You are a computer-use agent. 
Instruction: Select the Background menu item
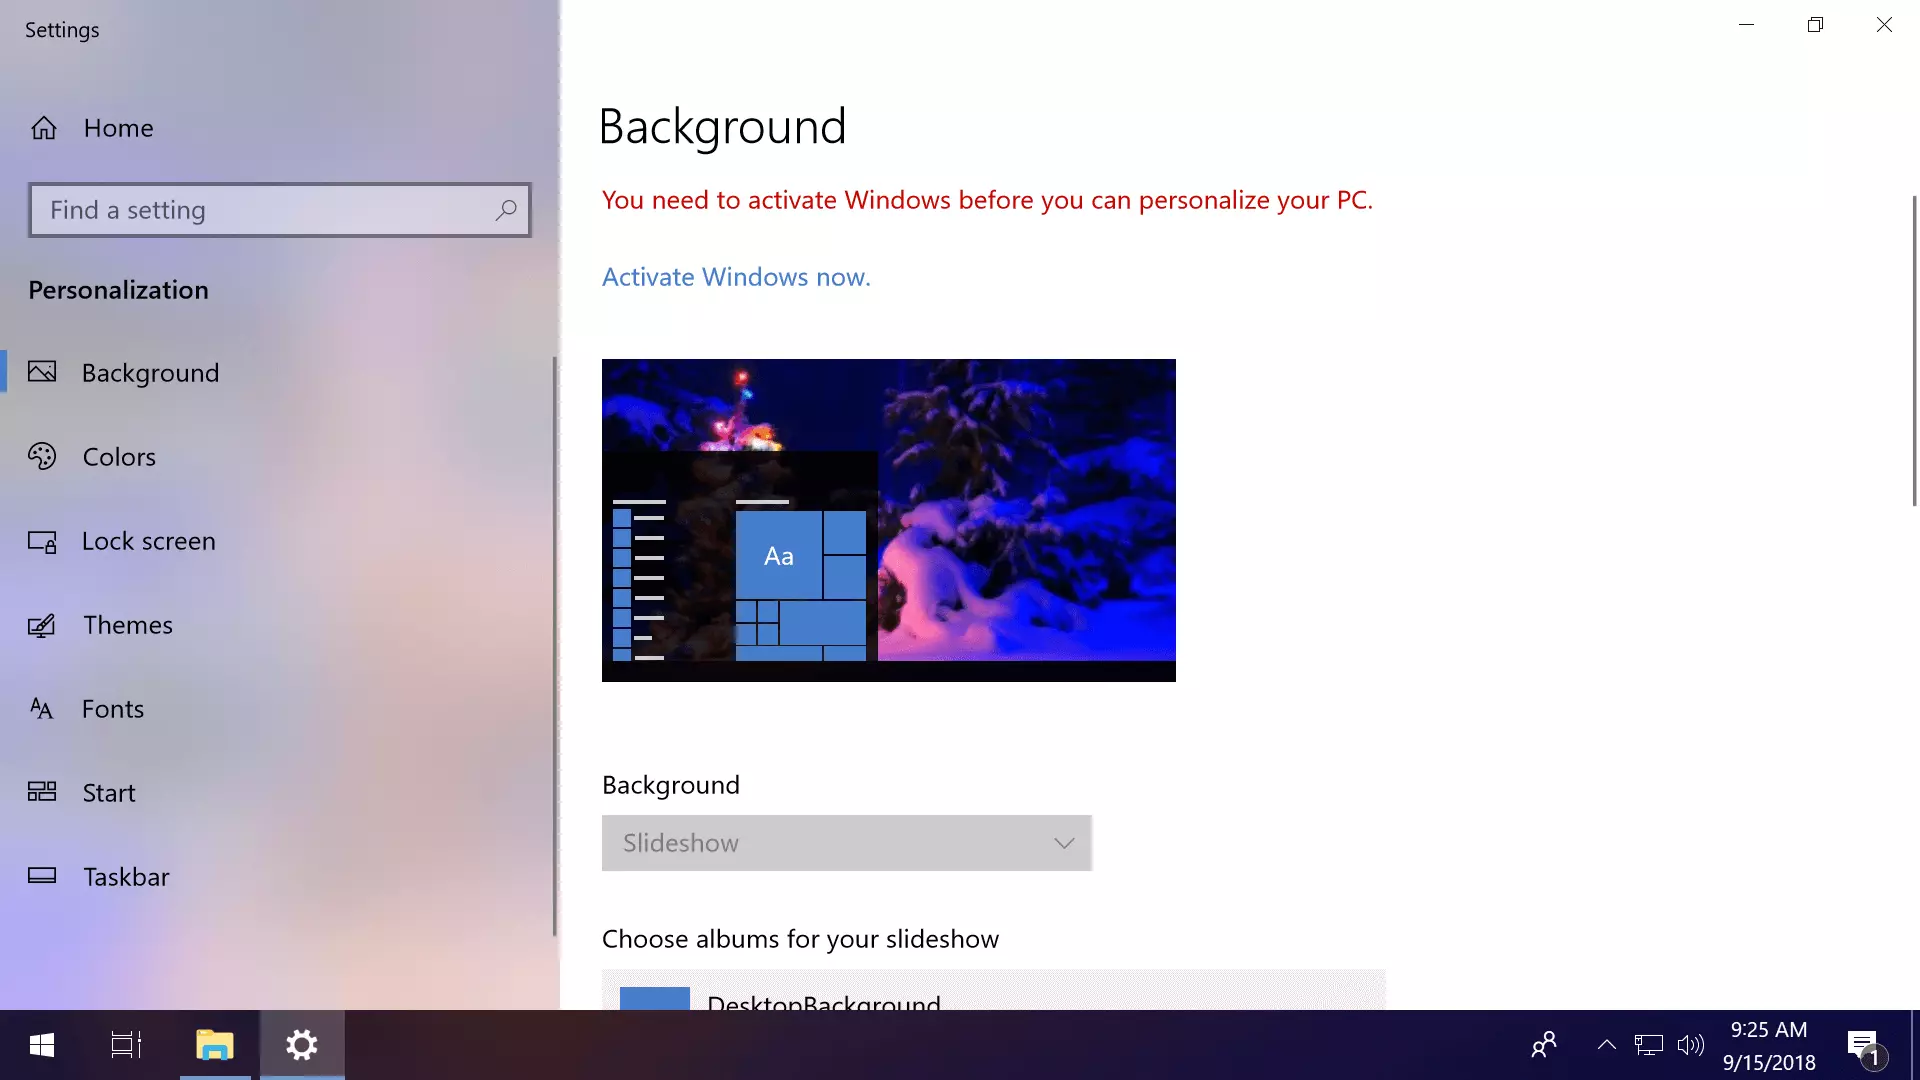point(150,372)
